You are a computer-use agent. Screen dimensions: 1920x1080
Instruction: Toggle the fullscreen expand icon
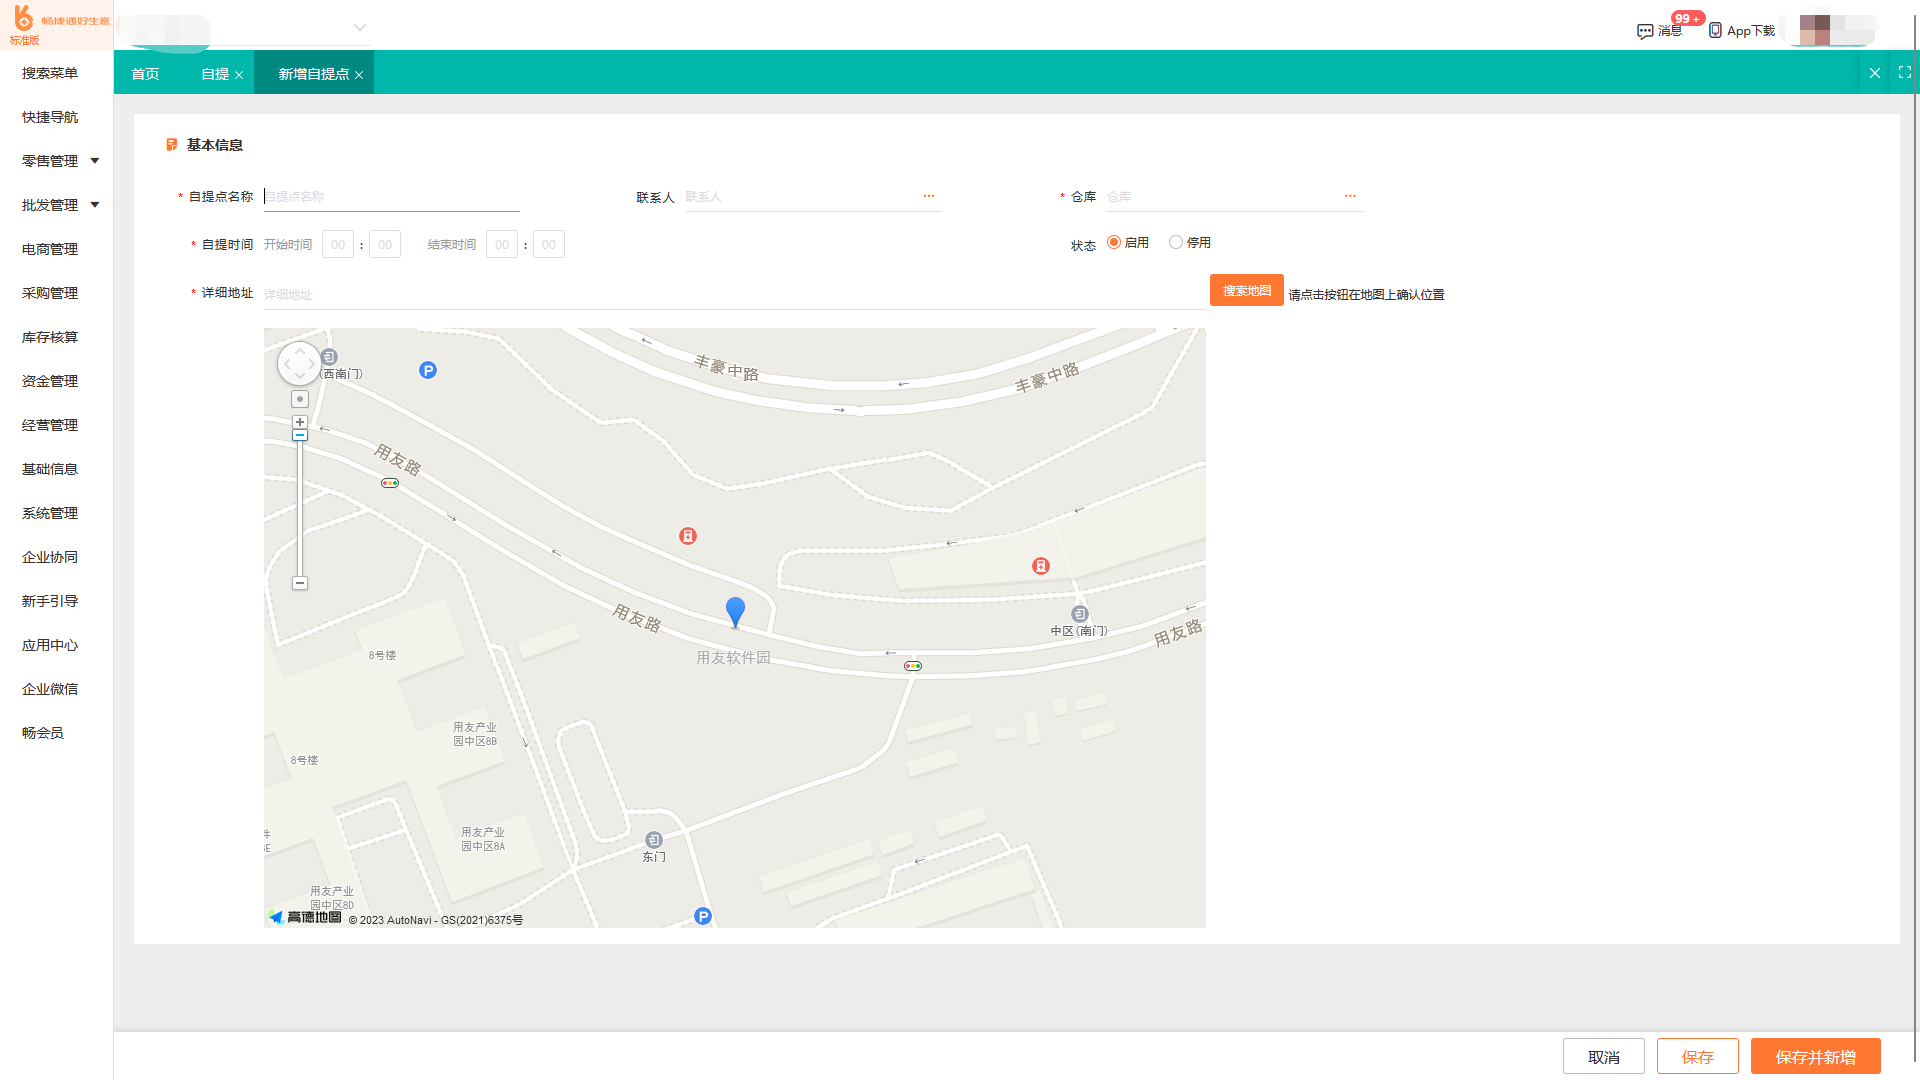pyautogui.click(x=1905, y=73)
